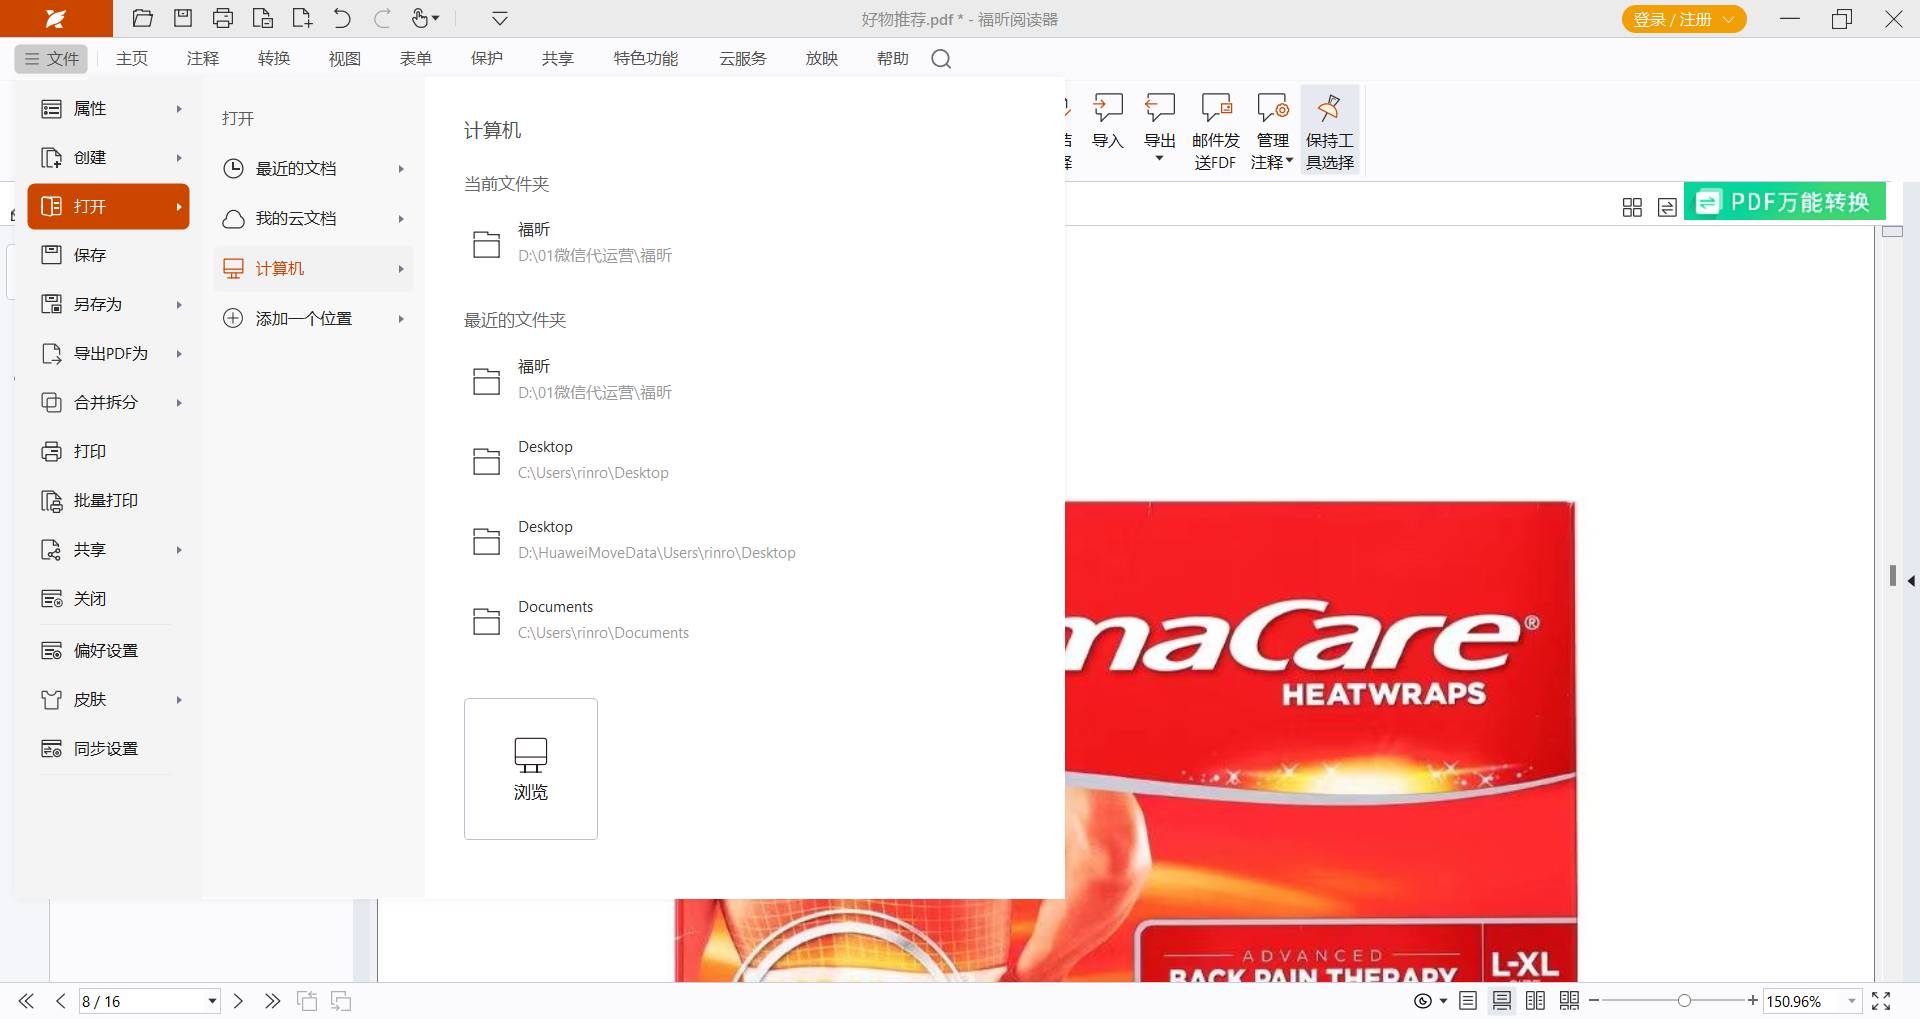Enter fullscreen using the bottom-right icon
The image size is (1920, 1019).
pos(1880,1001)
